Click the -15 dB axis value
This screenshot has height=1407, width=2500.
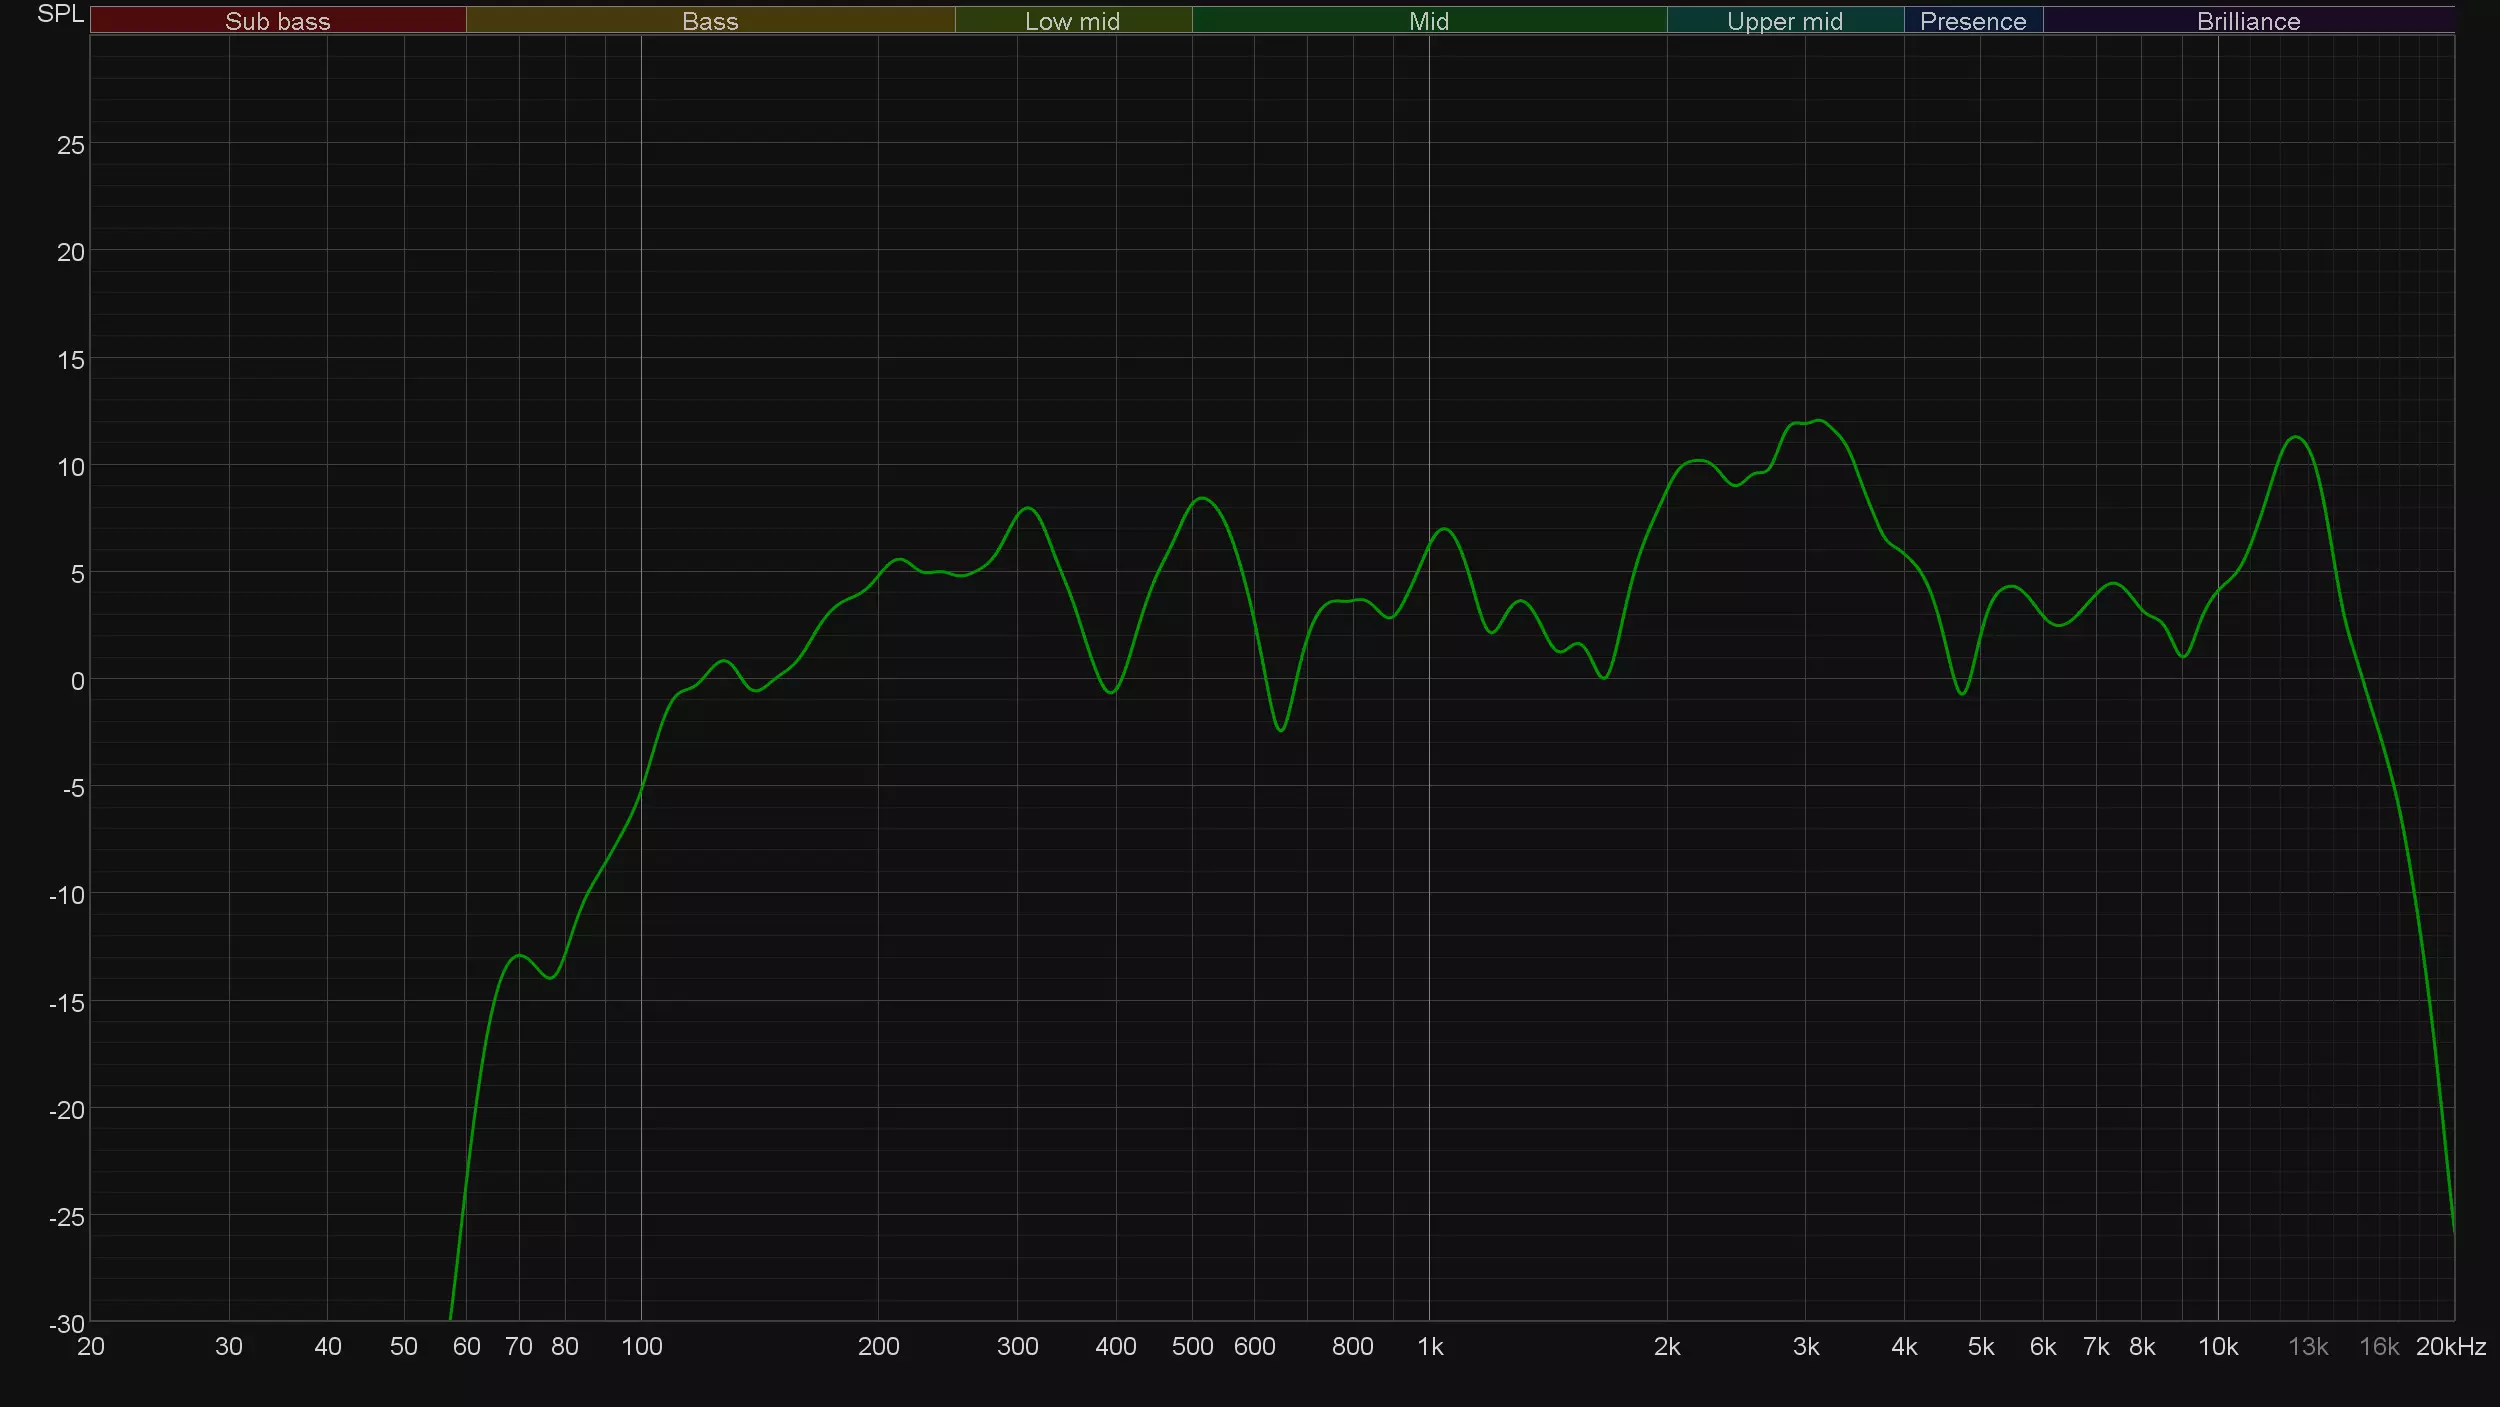pyautogui.click(x=67, y=1003)
